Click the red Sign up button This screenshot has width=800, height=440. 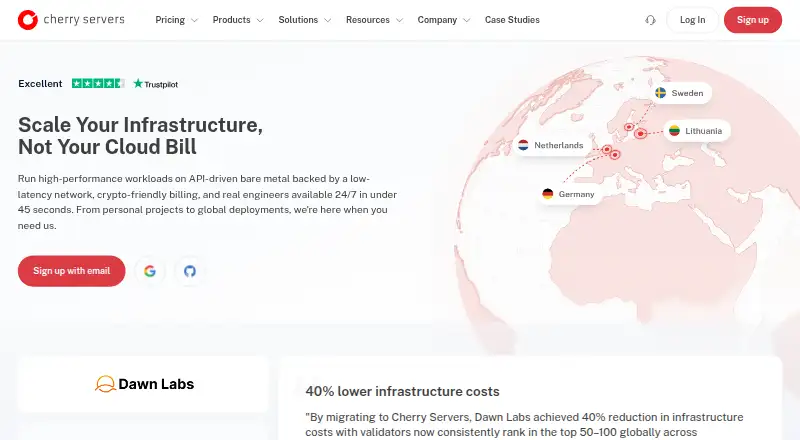753,20
